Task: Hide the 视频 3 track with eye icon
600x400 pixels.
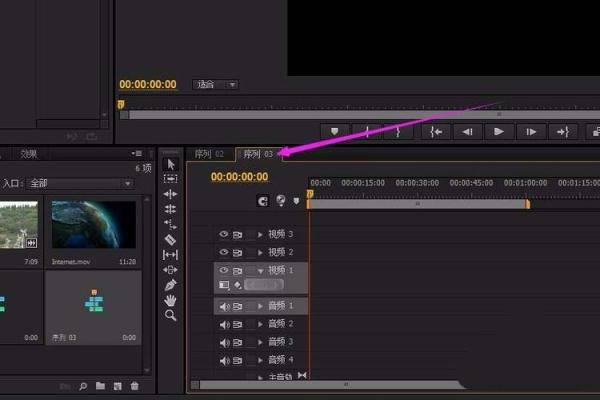Action: click(x=224, y=234)
